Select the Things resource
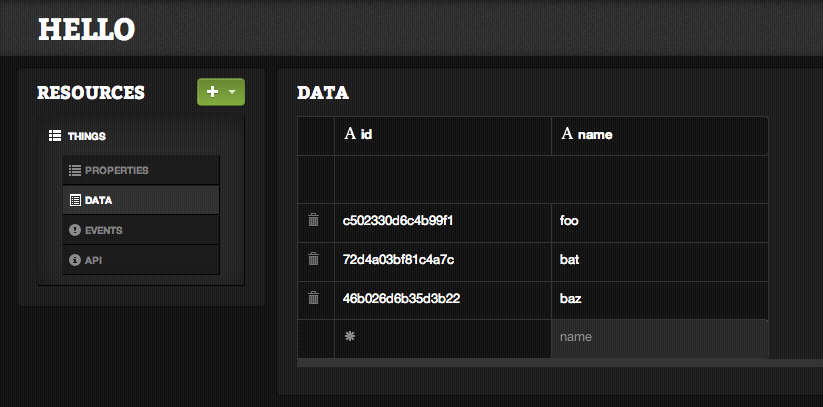The image size is (823, 407). (x=87, y=136)
